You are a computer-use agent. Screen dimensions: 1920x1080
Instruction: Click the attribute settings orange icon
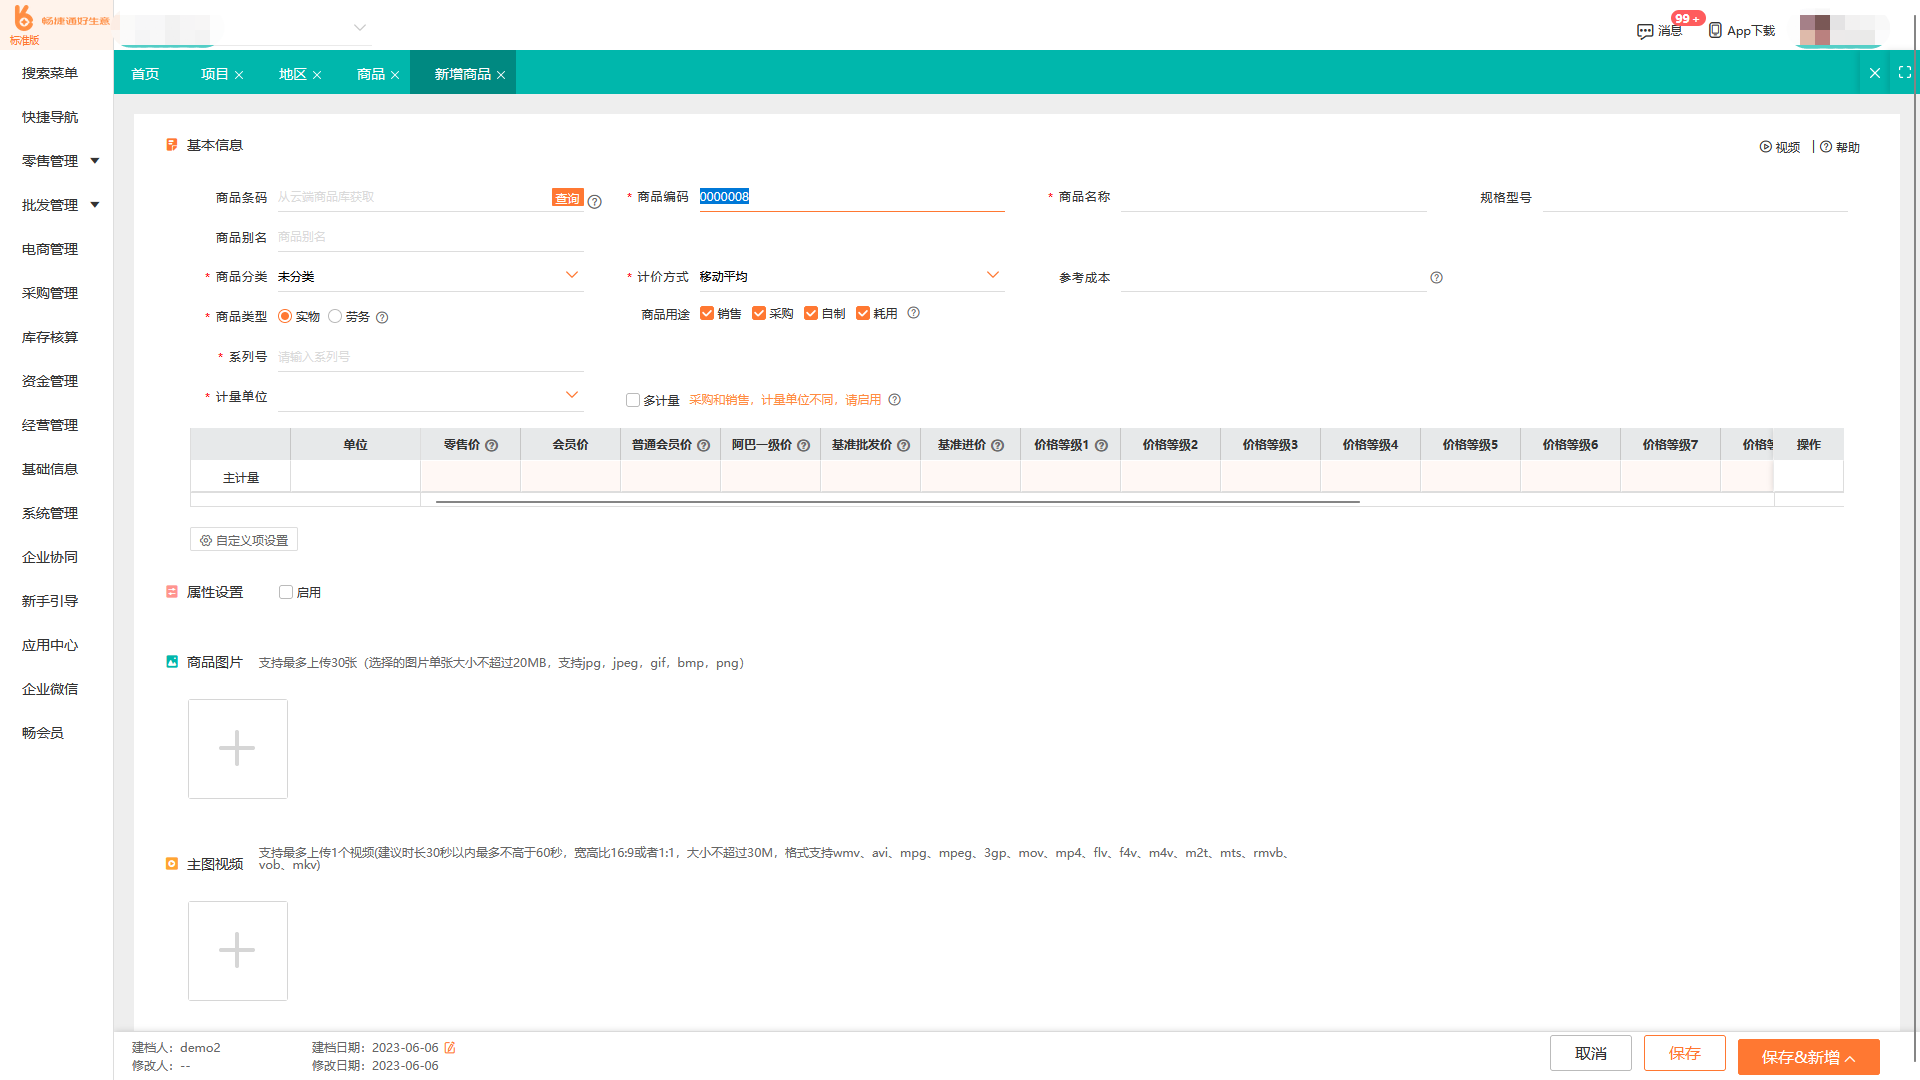[173, 592]
